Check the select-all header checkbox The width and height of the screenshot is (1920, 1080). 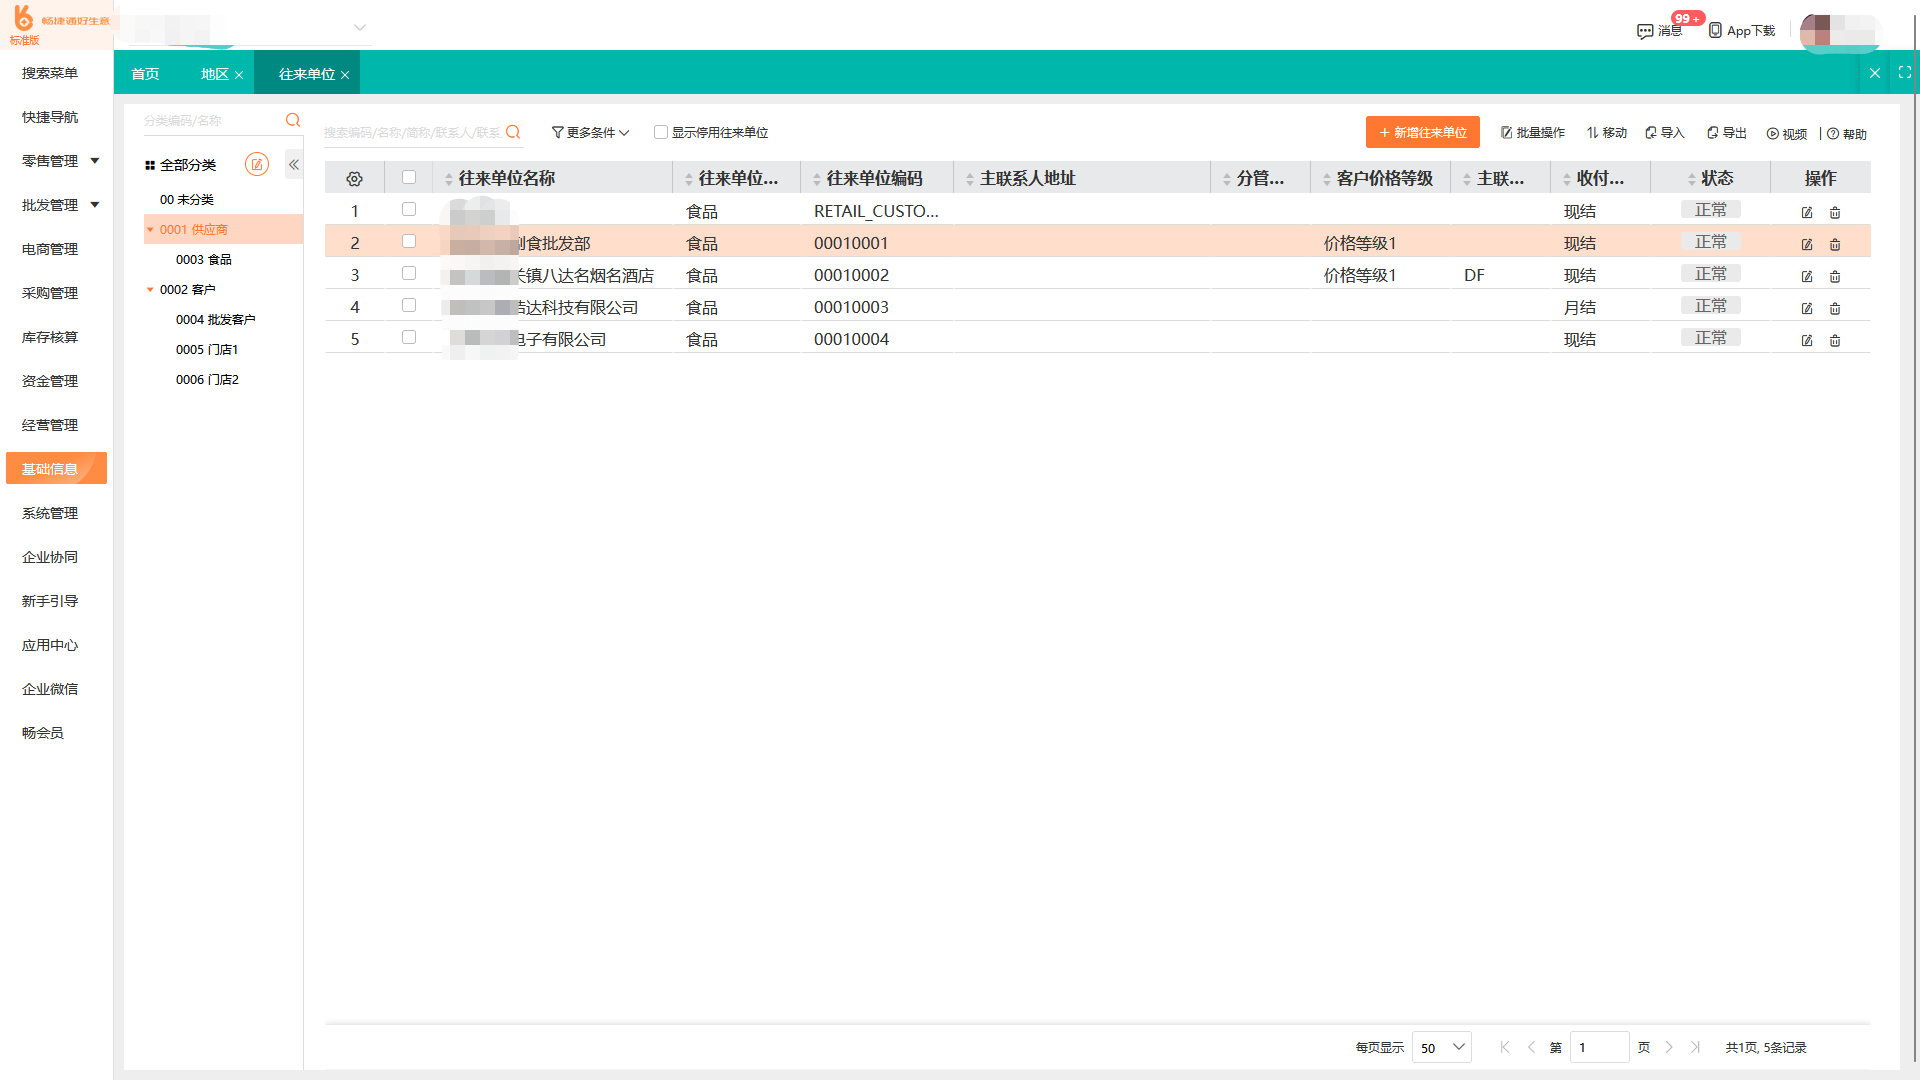409,177
